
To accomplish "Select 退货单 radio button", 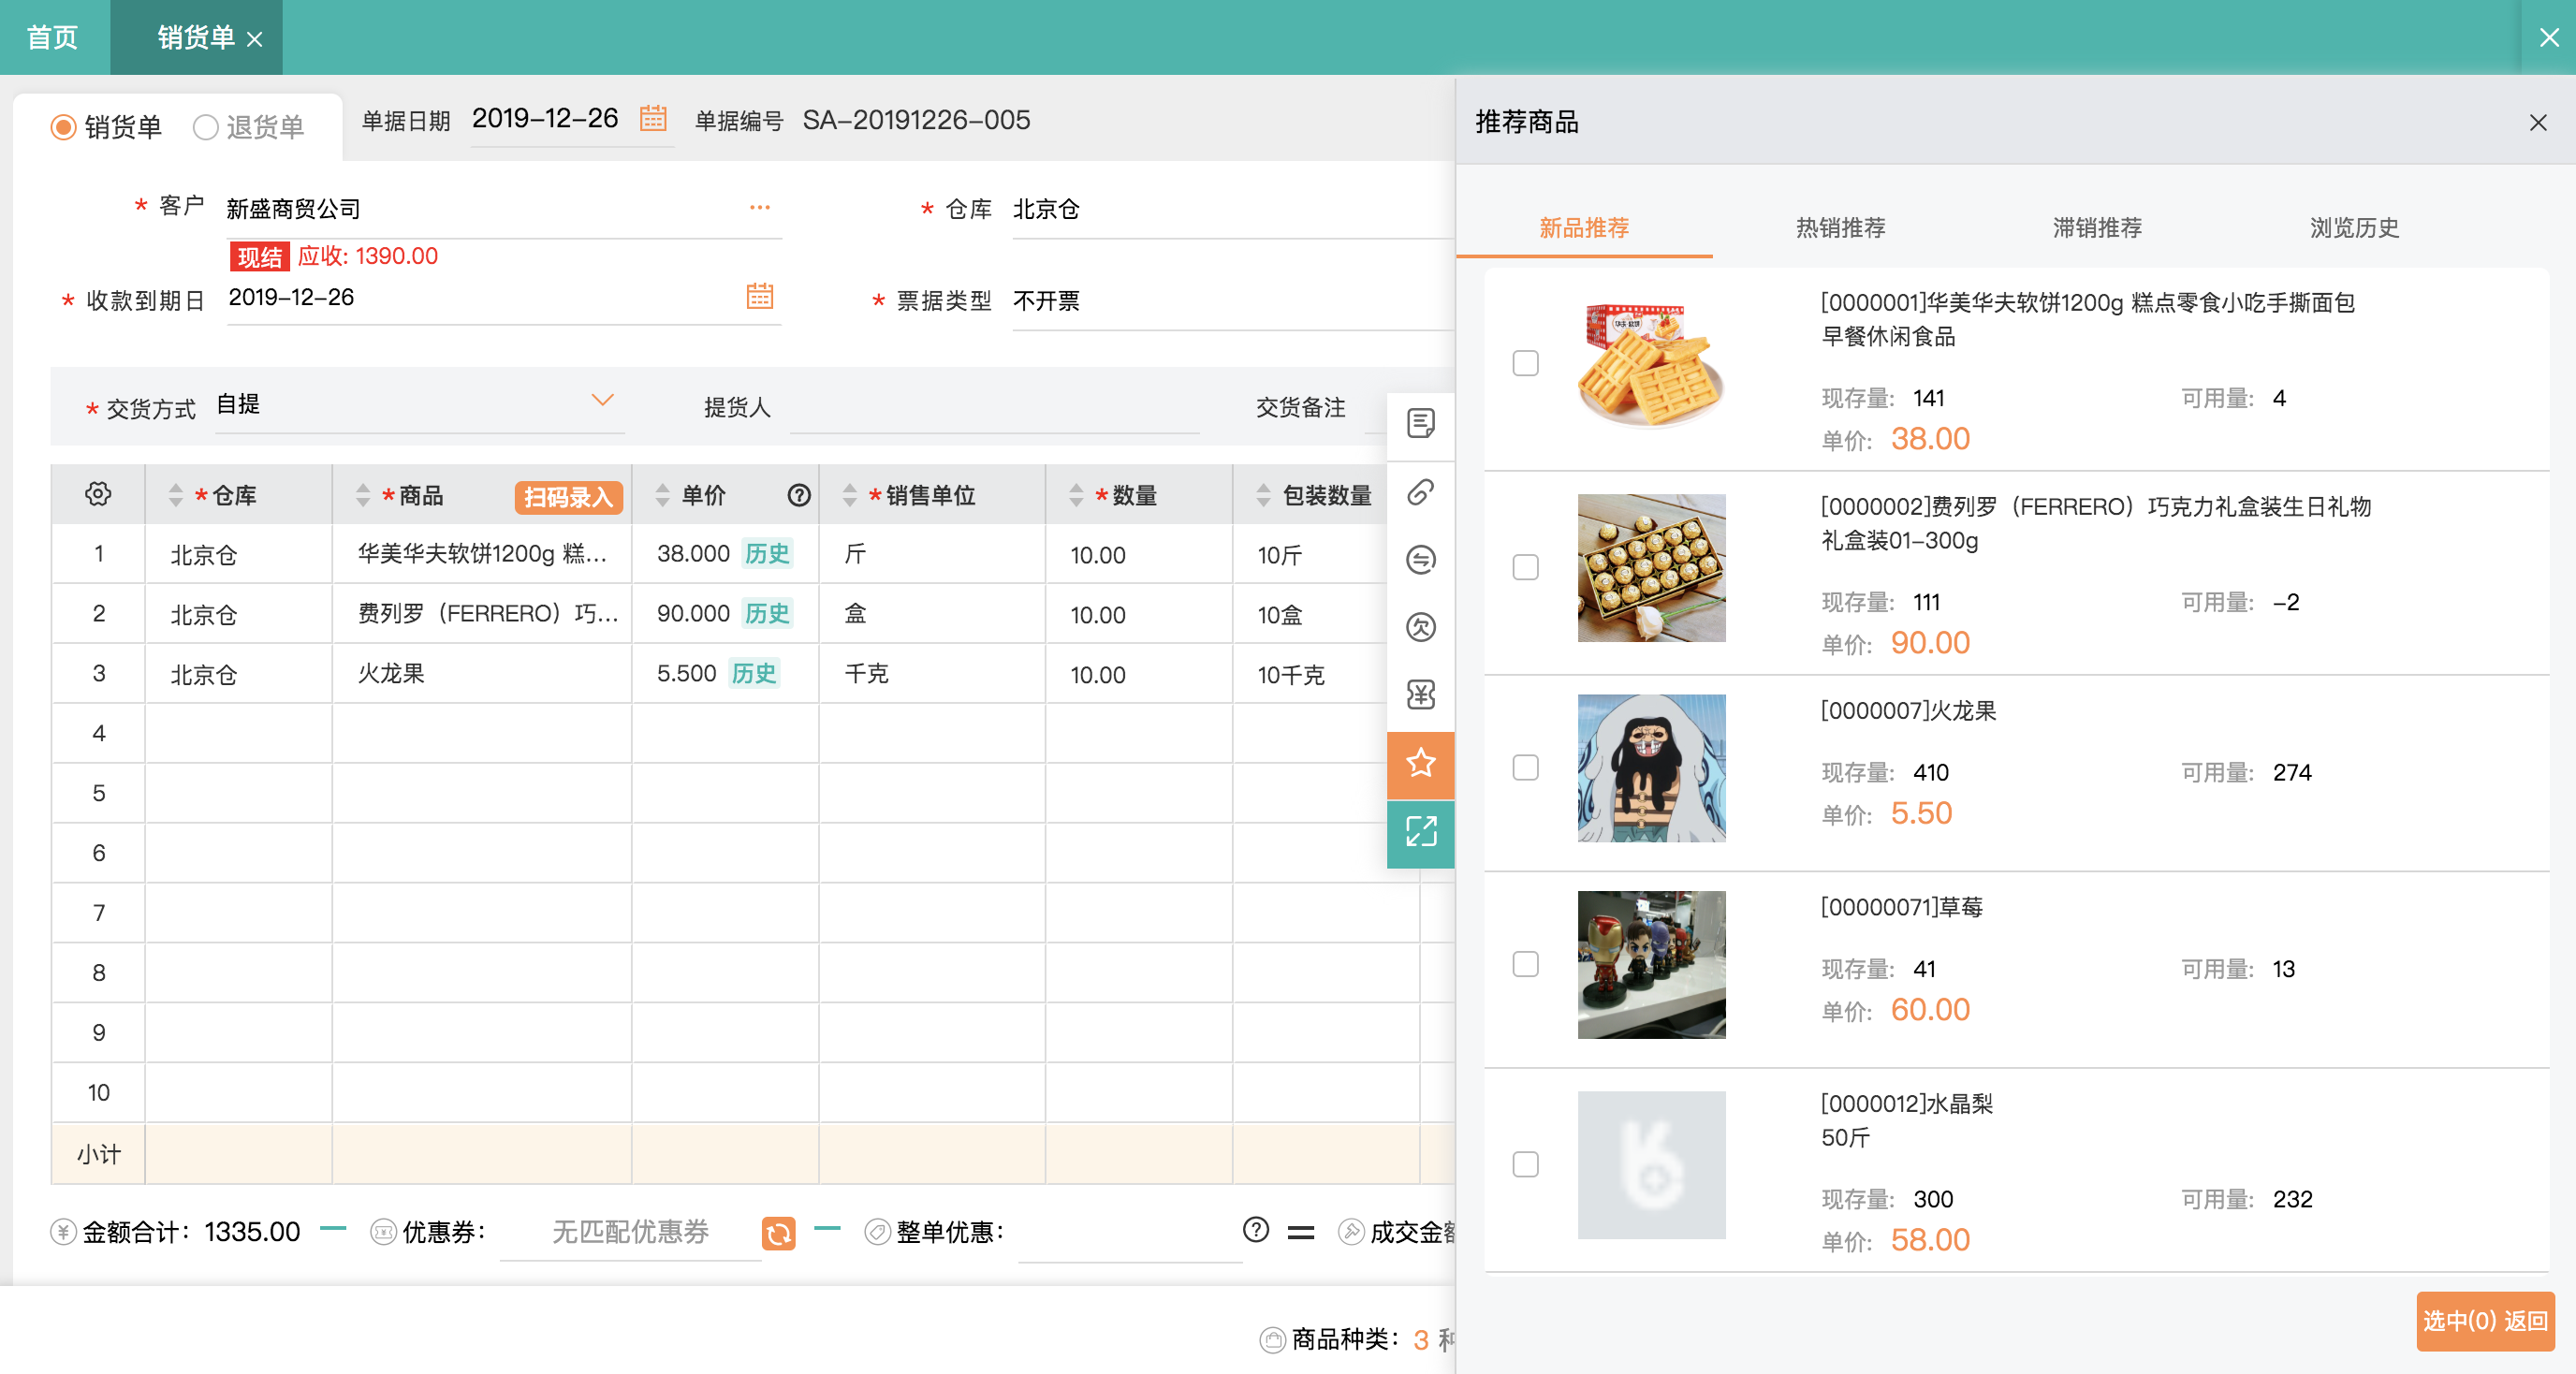I will coord(206,119).
